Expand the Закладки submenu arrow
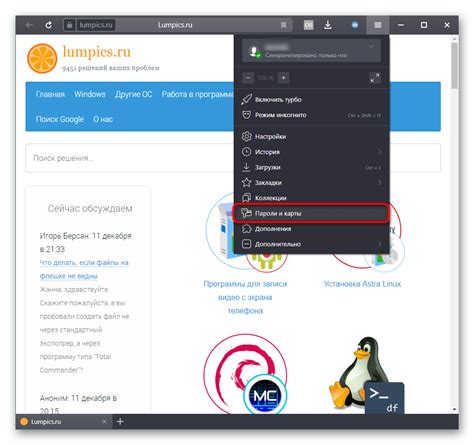 379,183
